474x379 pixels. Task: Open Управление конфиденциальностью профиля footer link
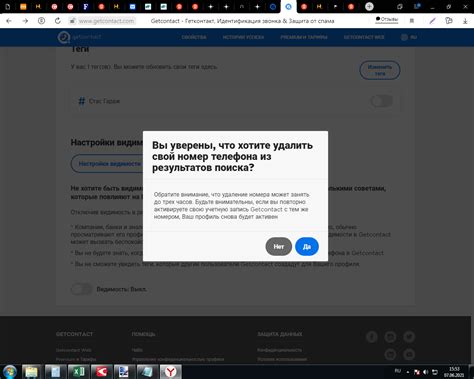178,359
